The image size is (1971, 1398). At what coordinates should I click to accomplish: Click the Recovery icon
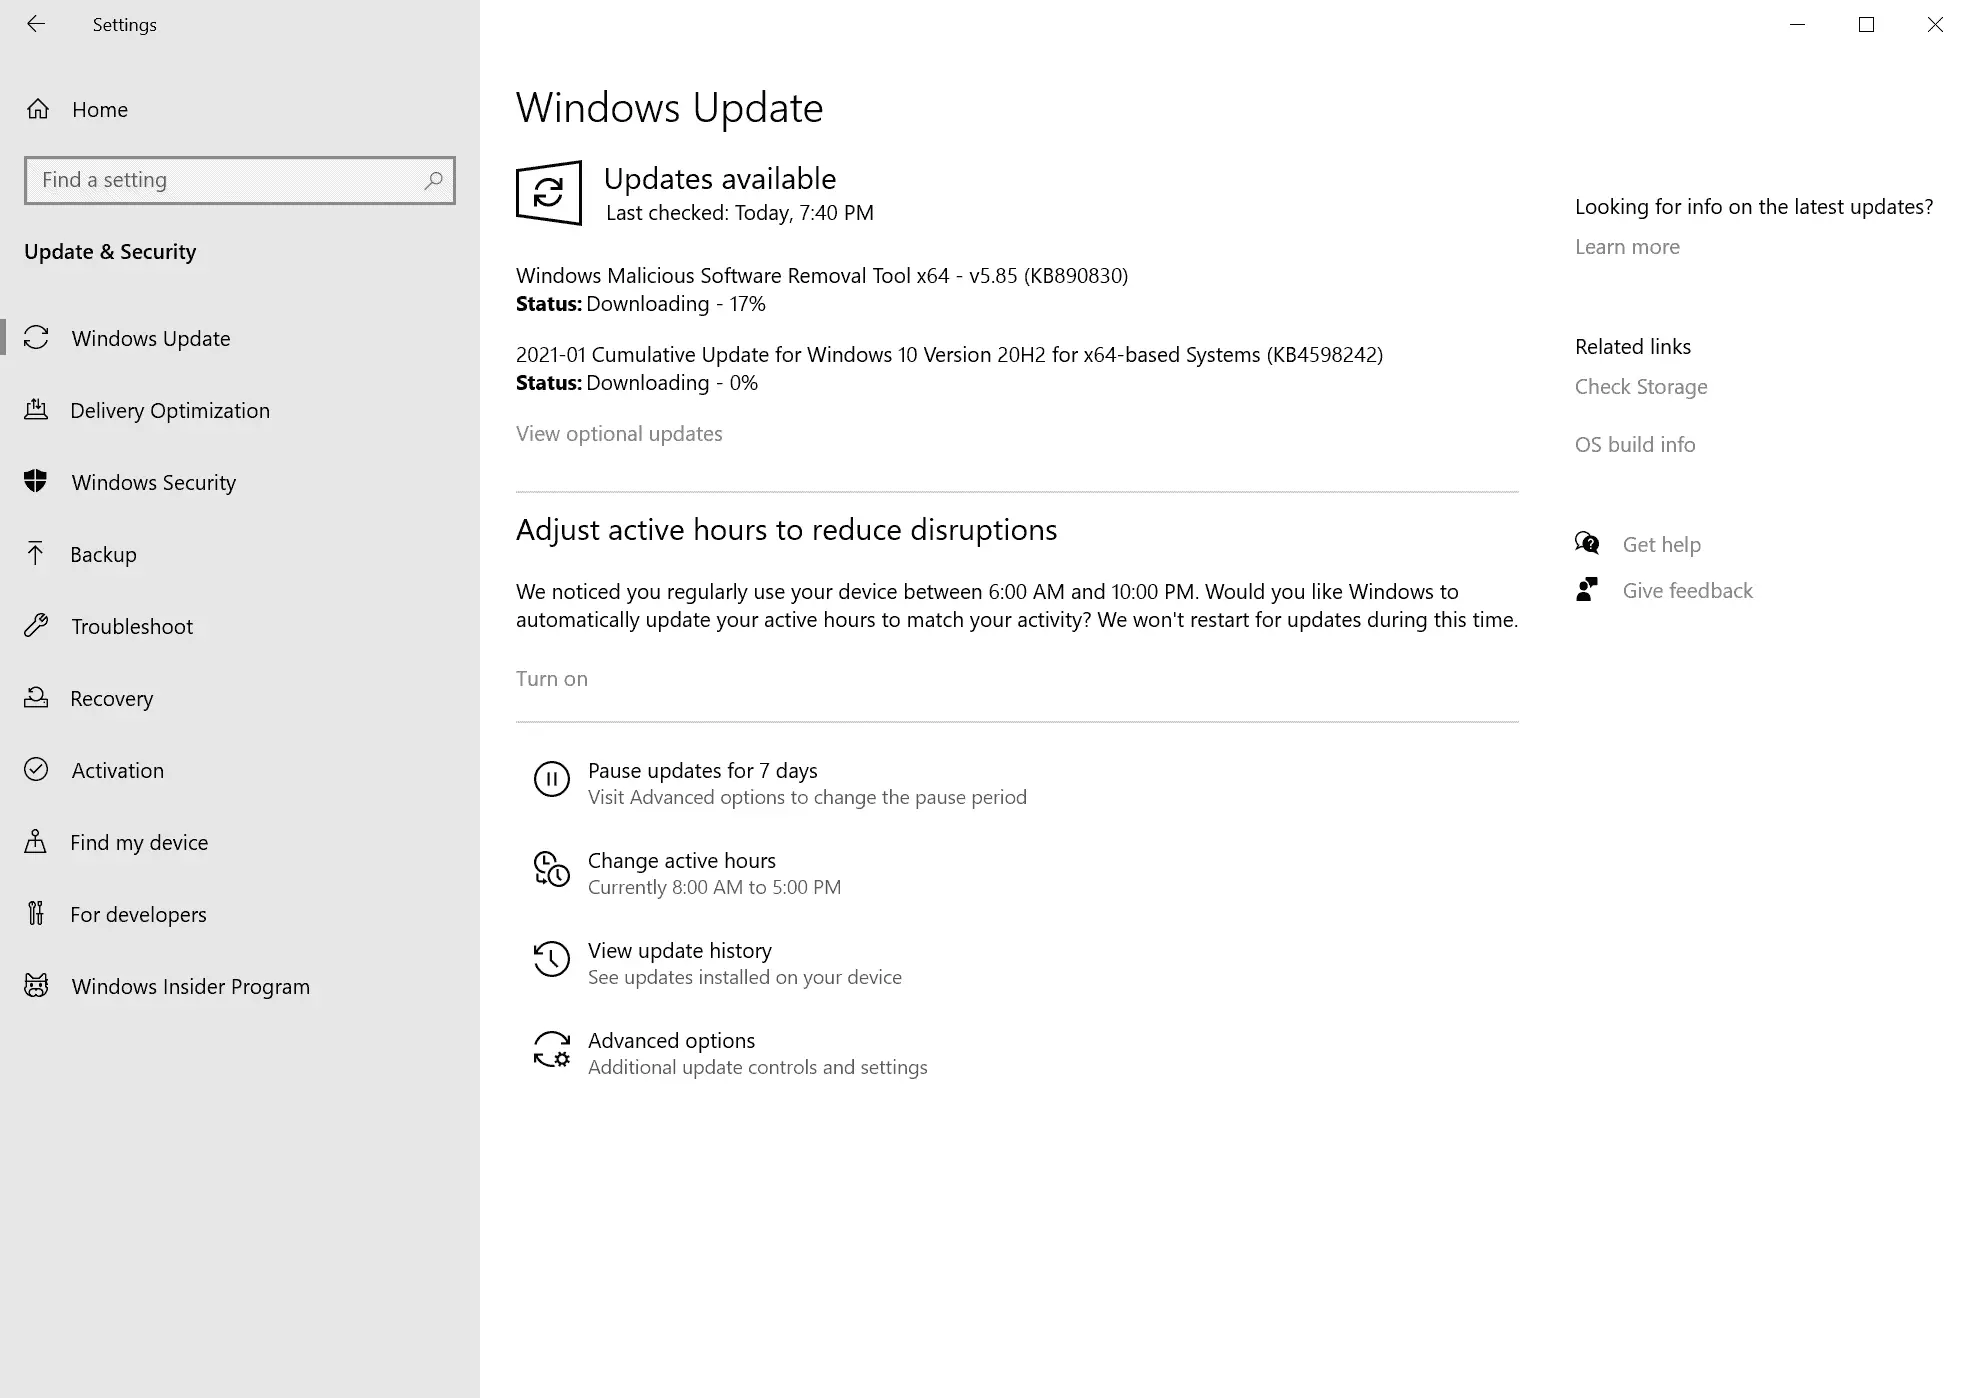(x=36, y=696)
